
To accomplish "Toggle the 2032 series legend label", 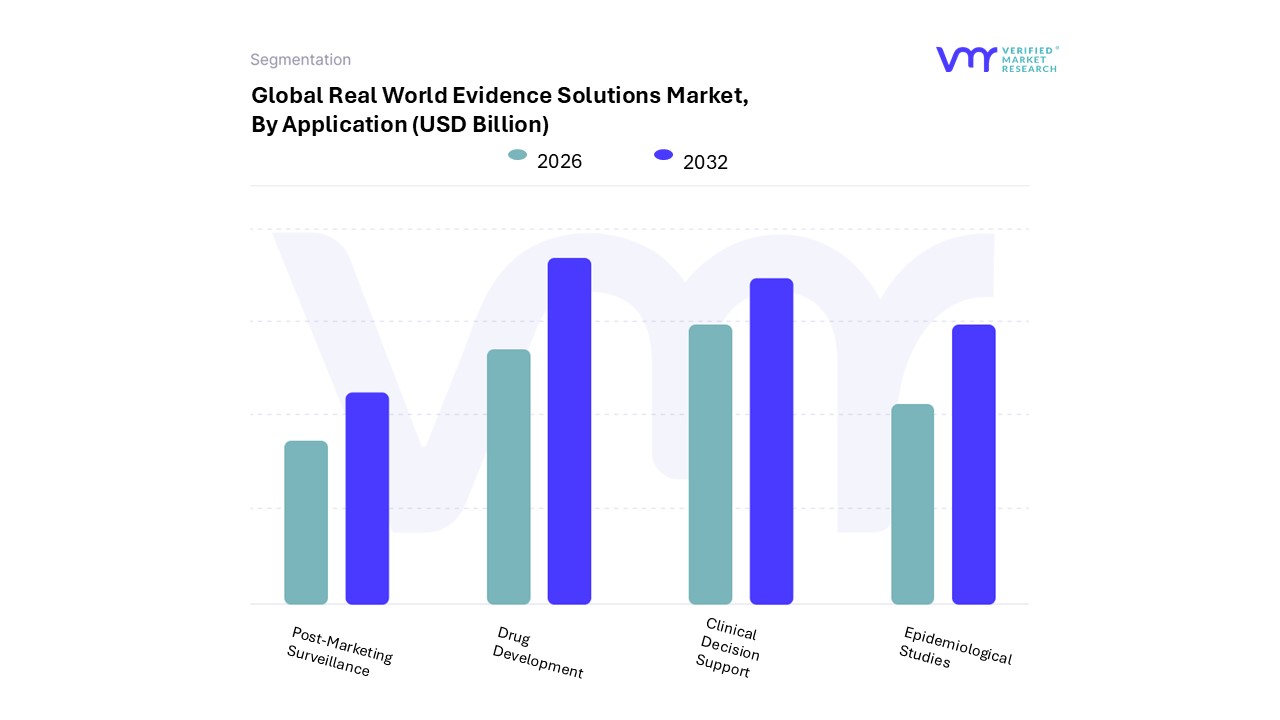I will (x=705, y=162).
